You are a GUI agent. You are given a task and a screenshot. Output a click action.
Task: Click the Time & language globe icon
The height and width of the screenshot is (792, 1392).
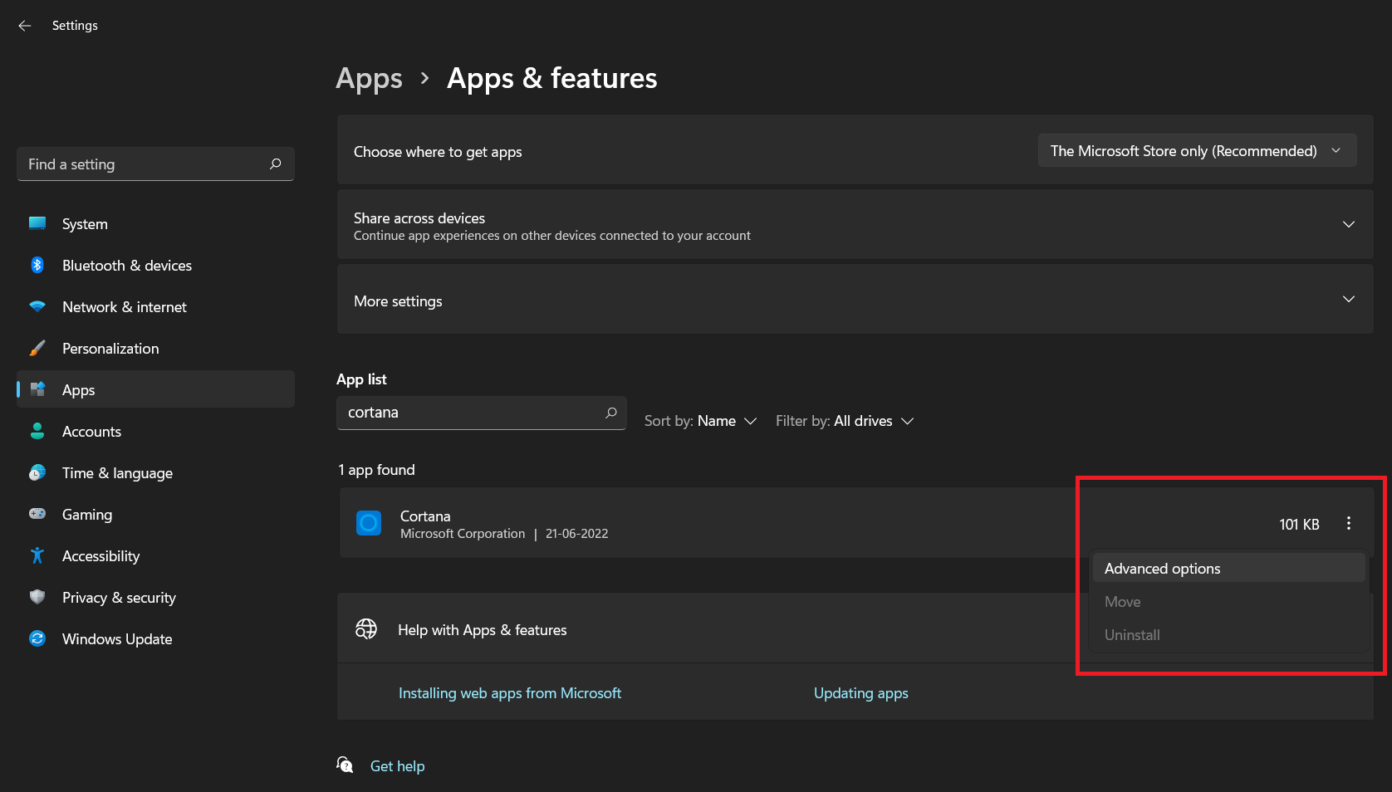click(x=38, y=473)
